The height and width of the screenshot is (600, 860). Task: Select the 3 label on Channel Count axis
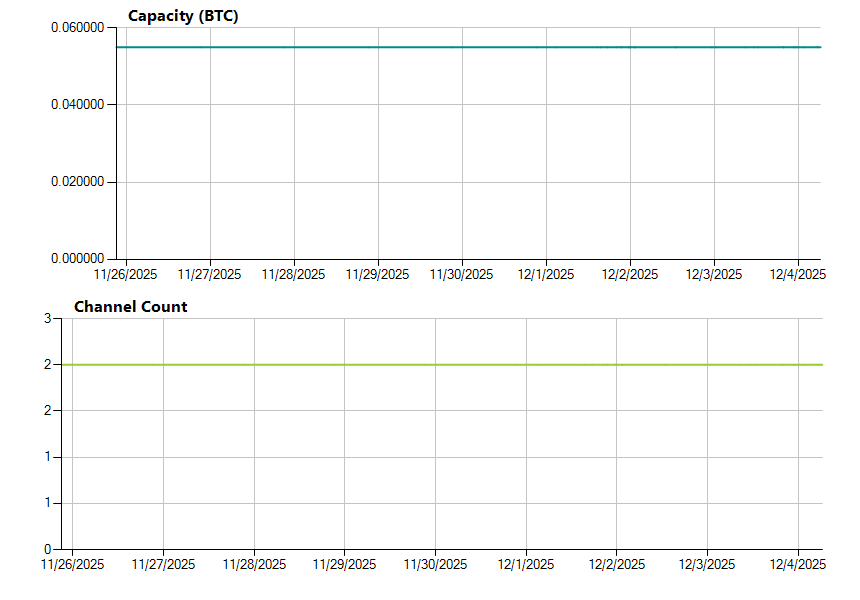pos(46,319)
